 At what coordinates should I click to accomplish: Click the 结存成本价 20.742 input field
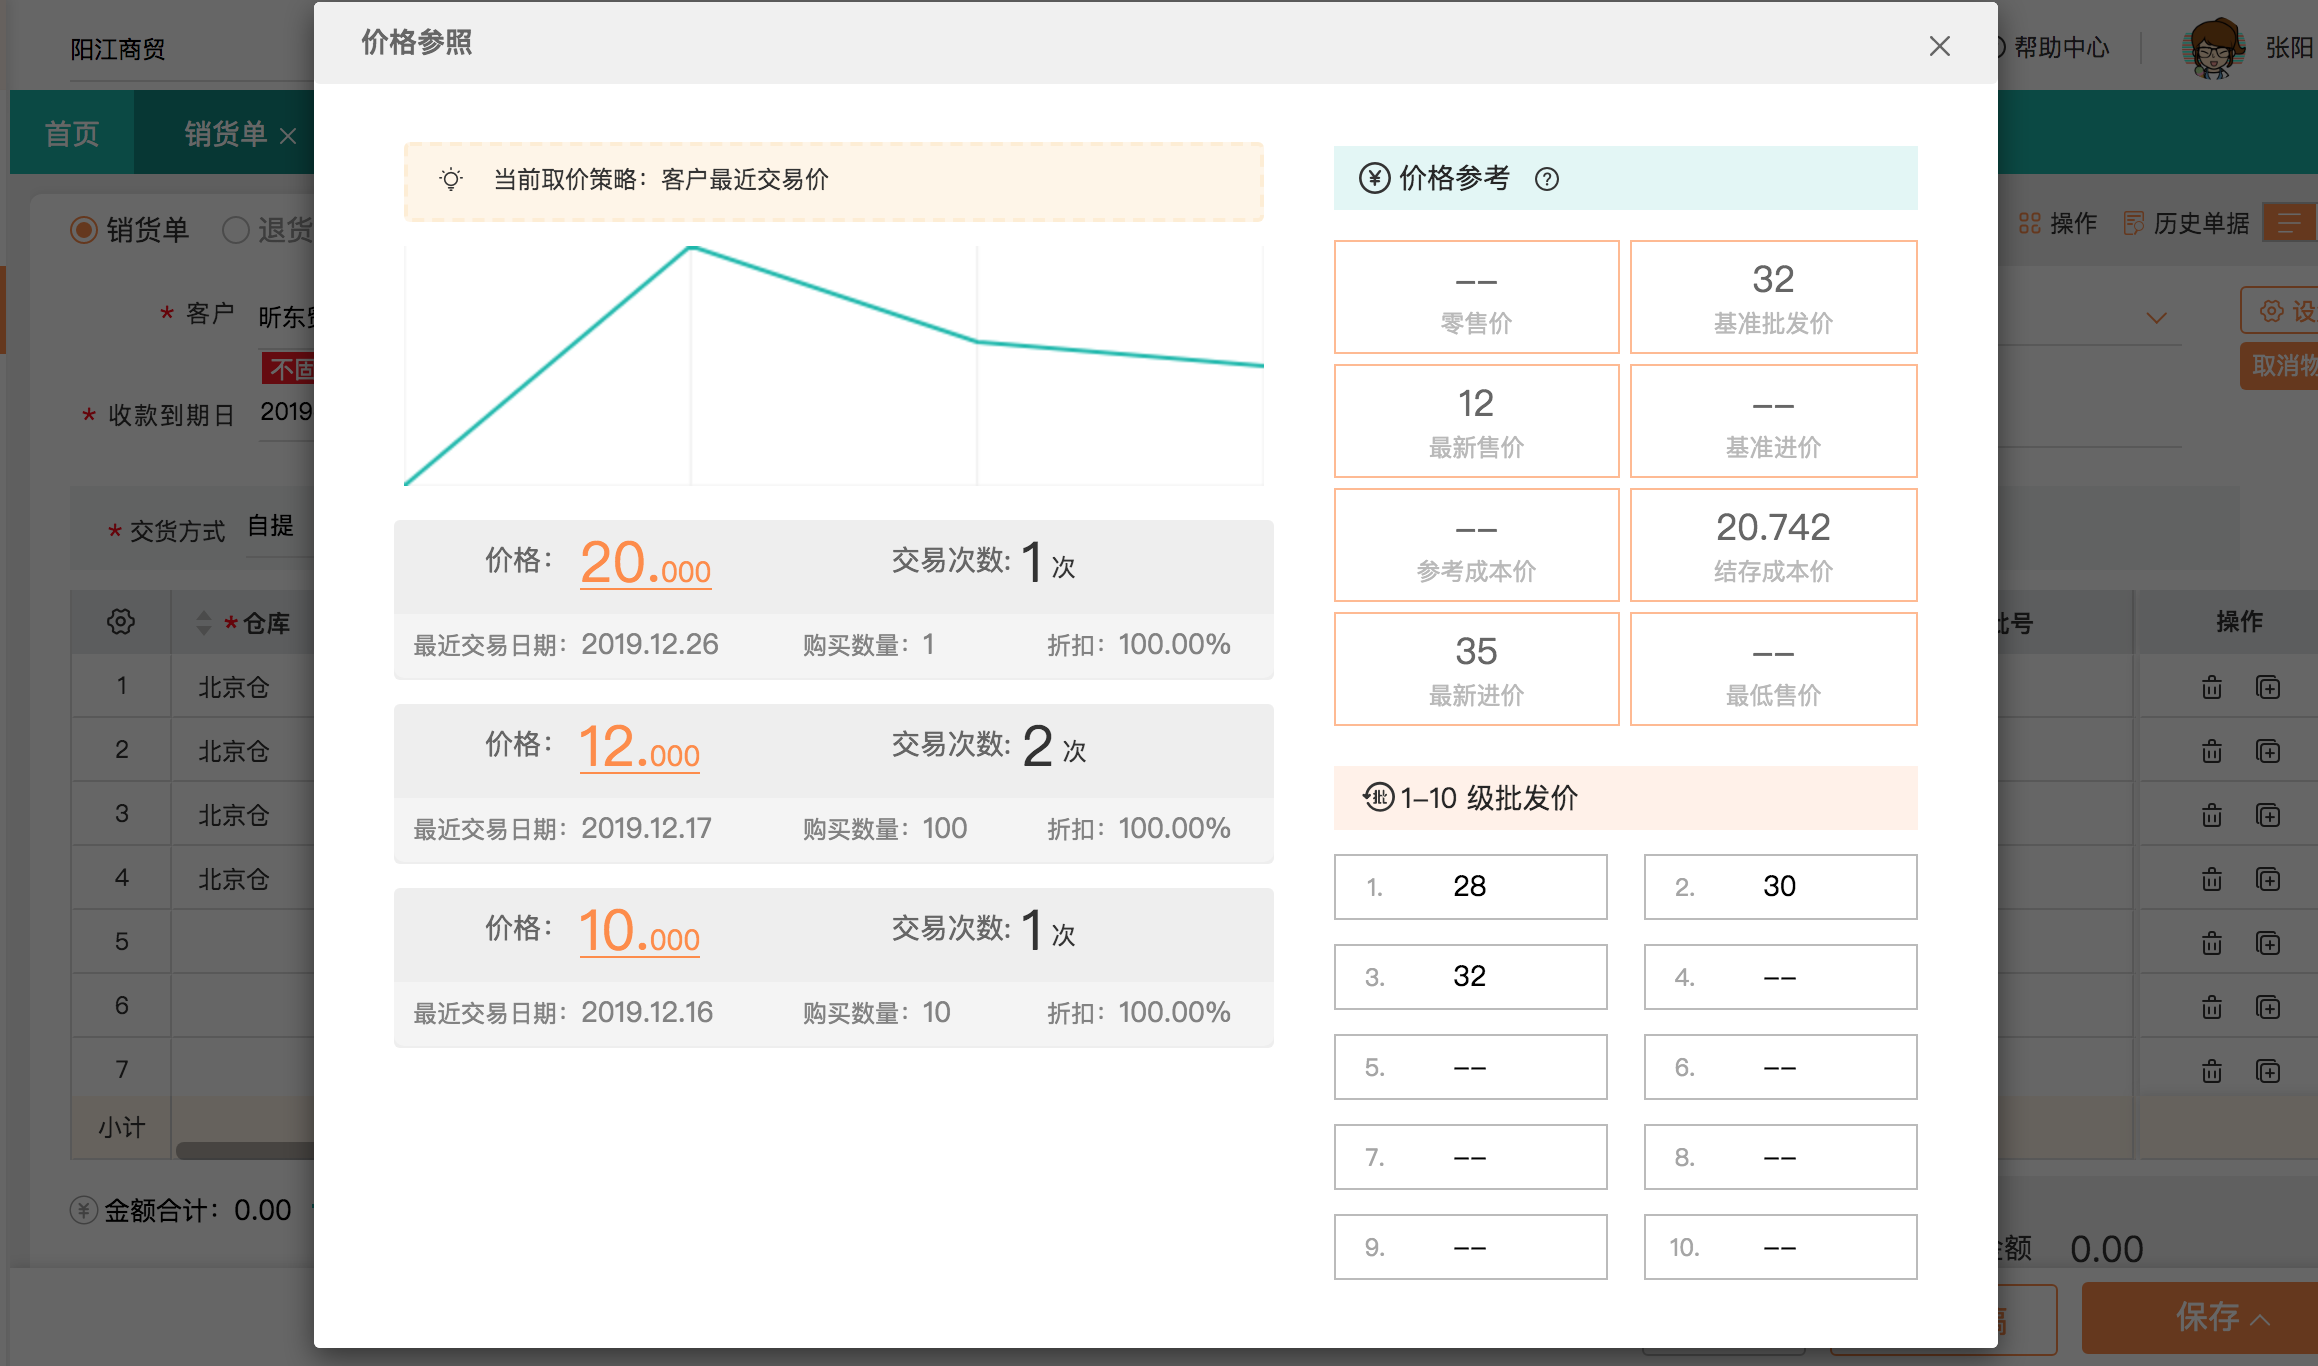(x=1770, y=546)
